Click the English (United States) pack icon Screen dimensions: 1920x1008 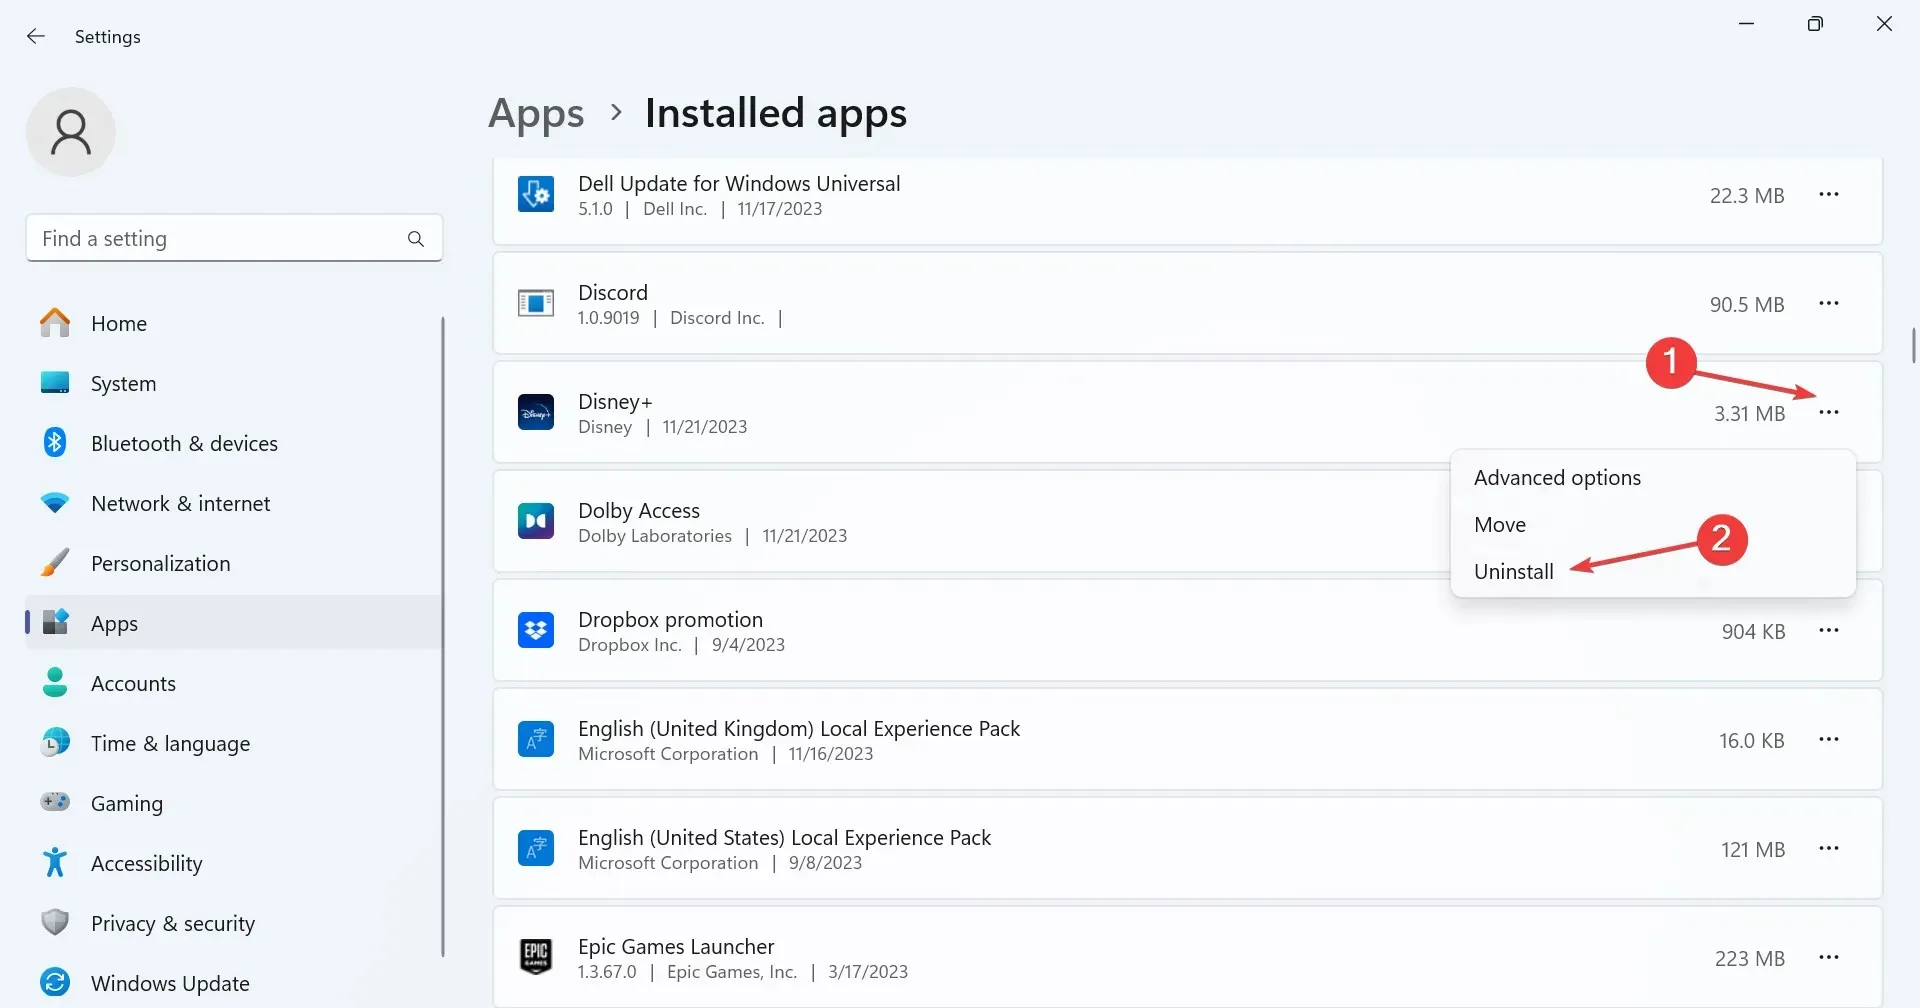point(536,848)
